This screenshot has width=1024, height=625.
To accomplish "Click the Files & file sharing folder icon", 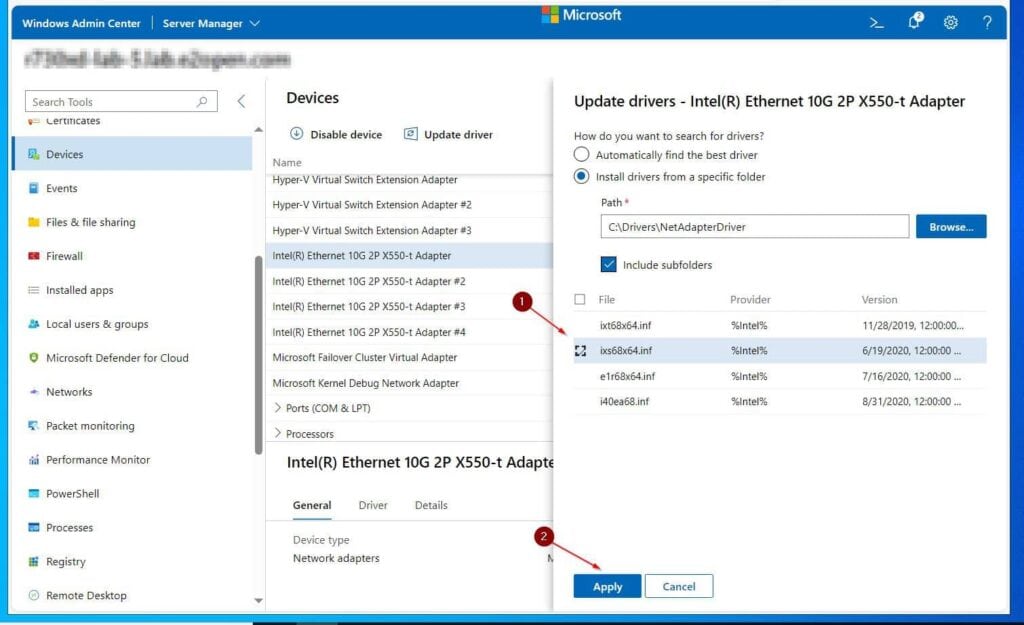I will pyautogui.click(x=33, y=222).
